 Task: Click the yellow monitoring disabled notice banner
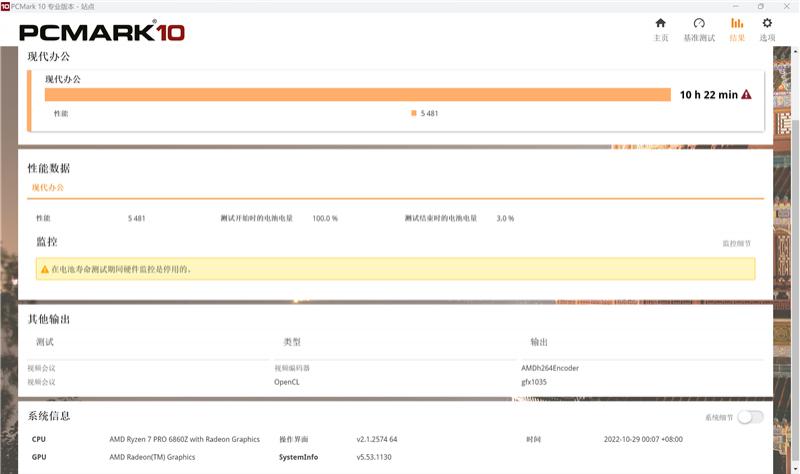(395, 269)
